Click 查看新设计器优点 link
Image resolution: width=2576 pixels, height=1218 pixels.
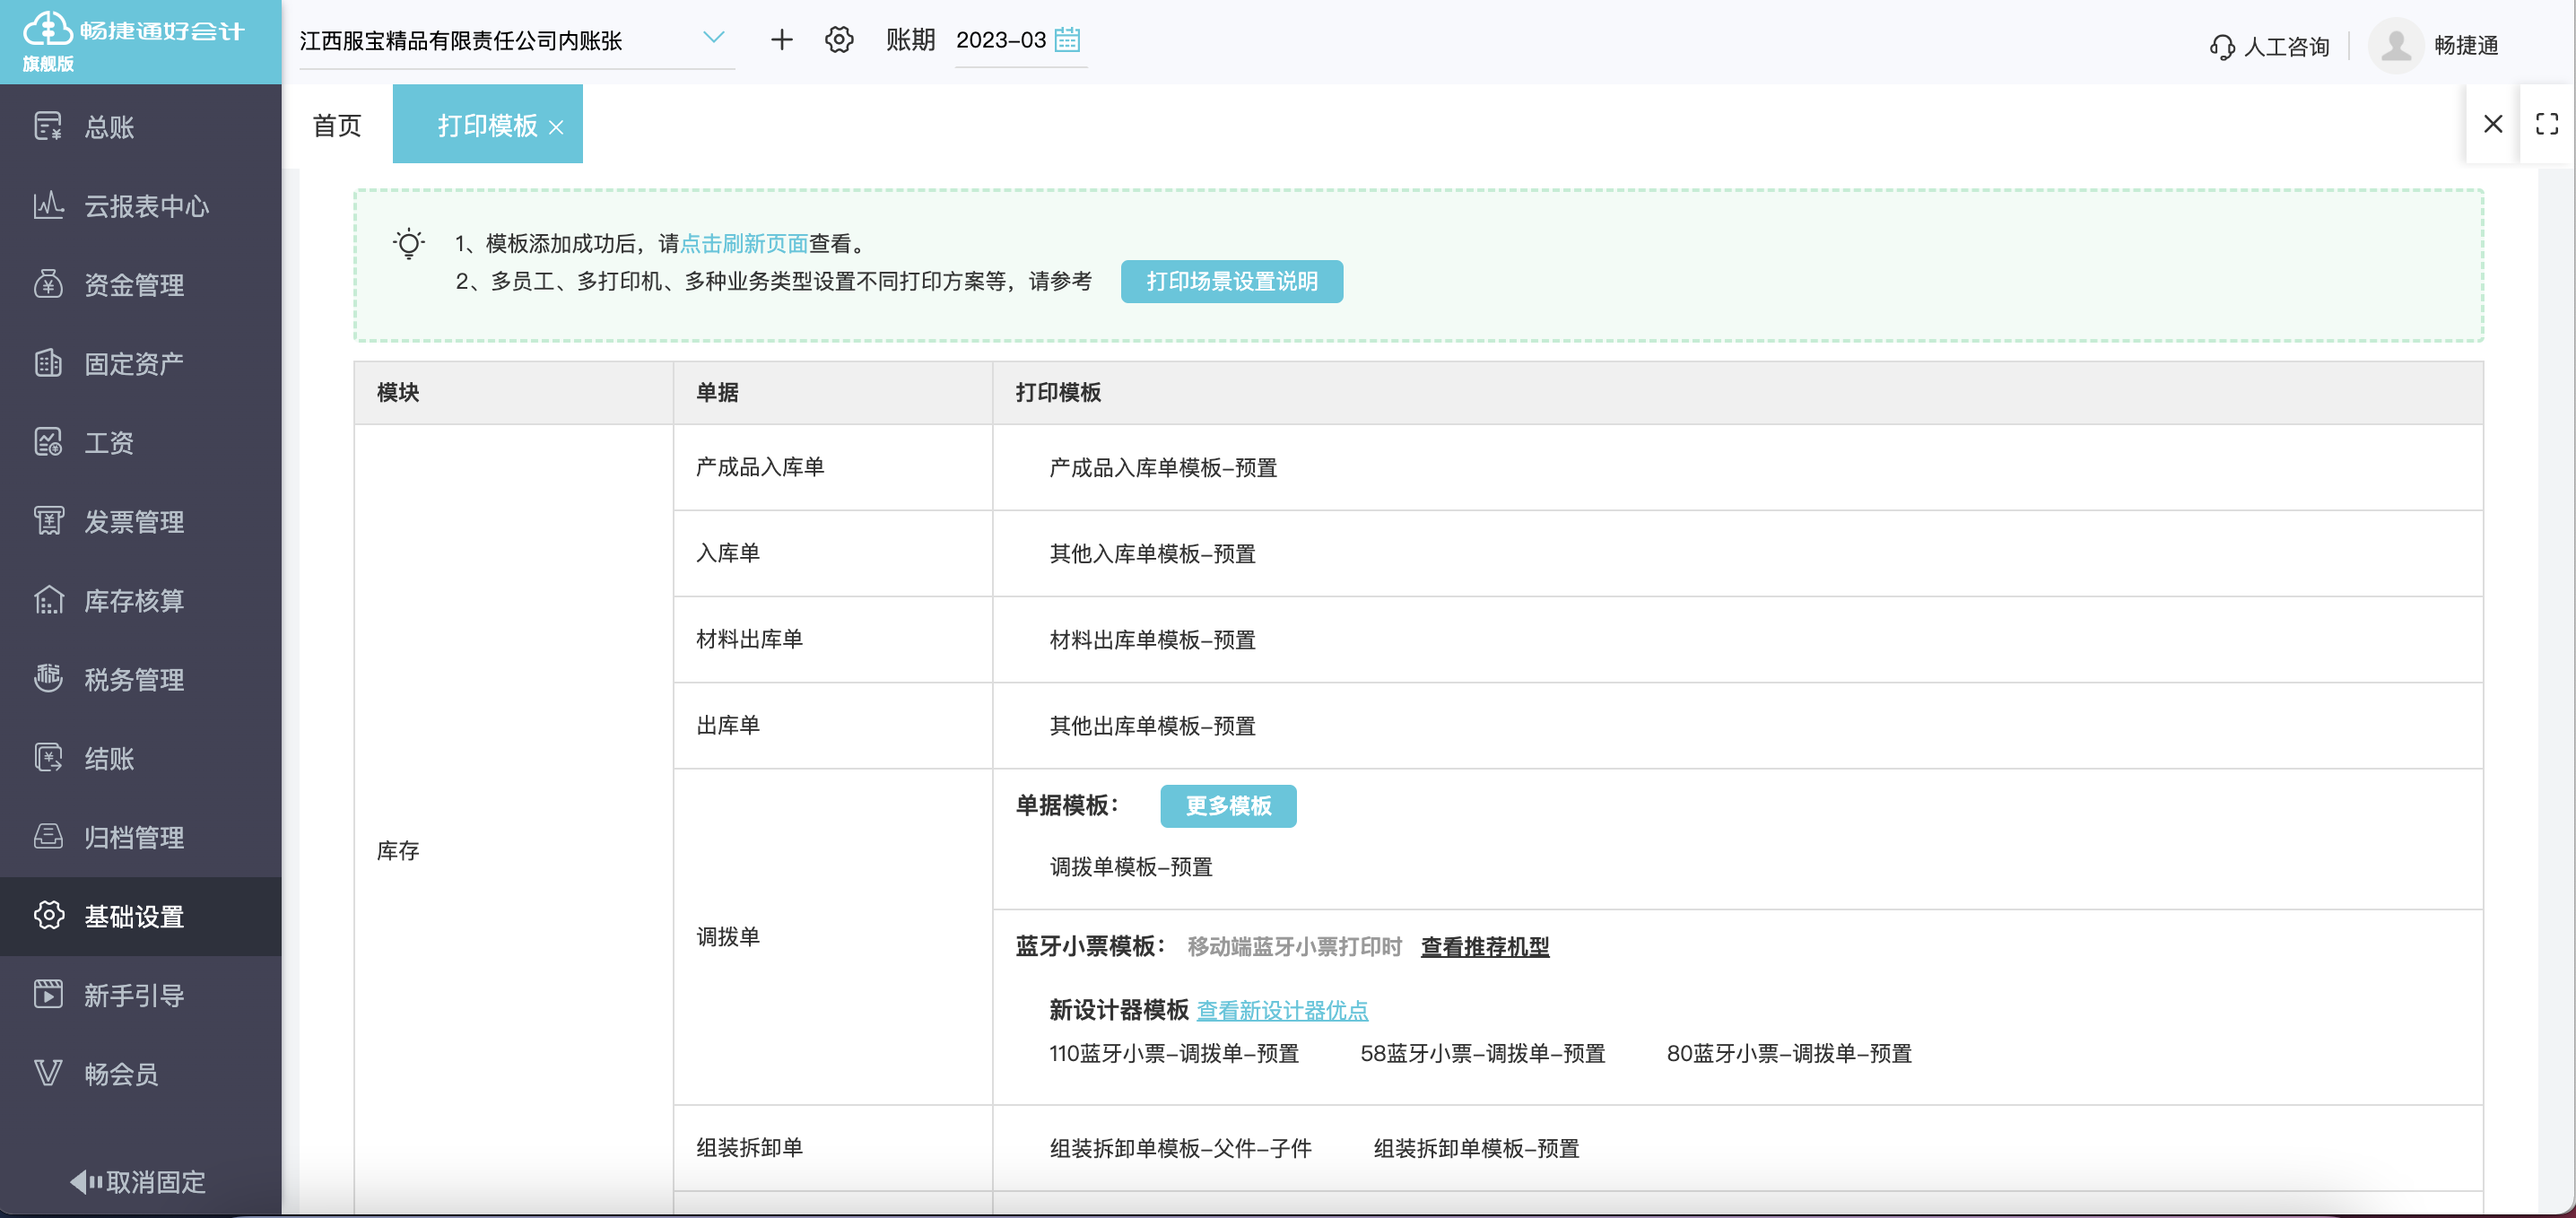click(x=1284, y=1009)
